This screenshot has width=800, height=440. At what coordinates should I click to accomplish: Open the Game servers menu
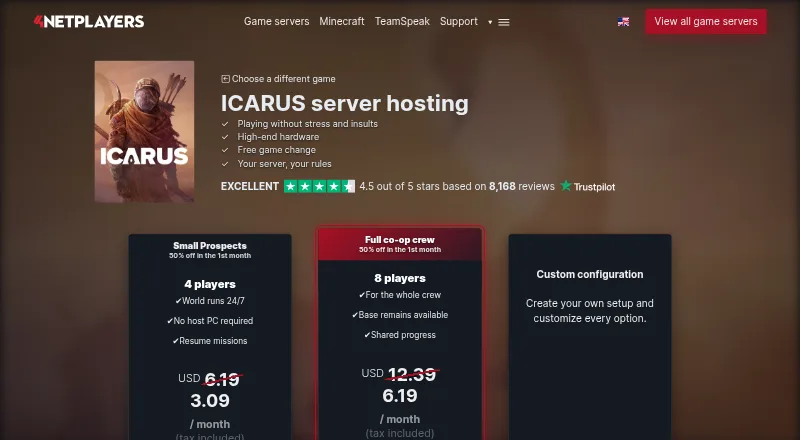[x=277, y=21]
